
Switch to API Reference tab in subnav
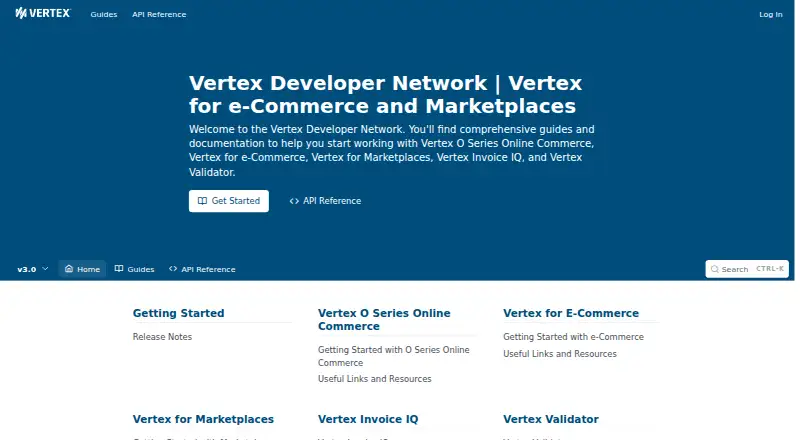[202, 269]
